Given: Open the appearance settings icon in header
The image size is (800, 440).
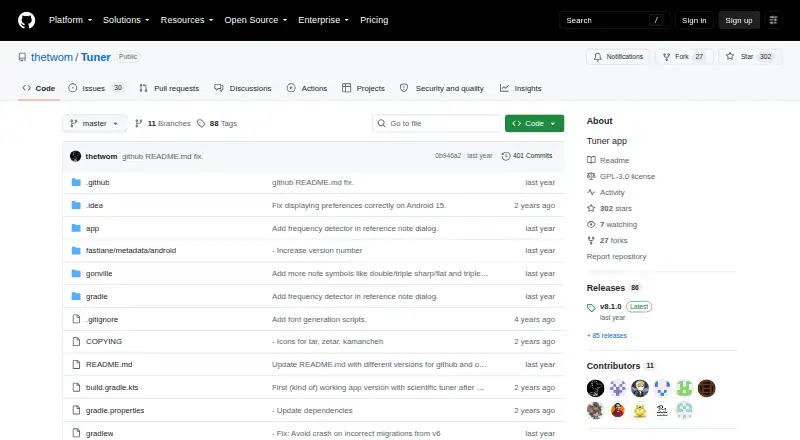Looking at the screenshot, I should click(773, 20).
